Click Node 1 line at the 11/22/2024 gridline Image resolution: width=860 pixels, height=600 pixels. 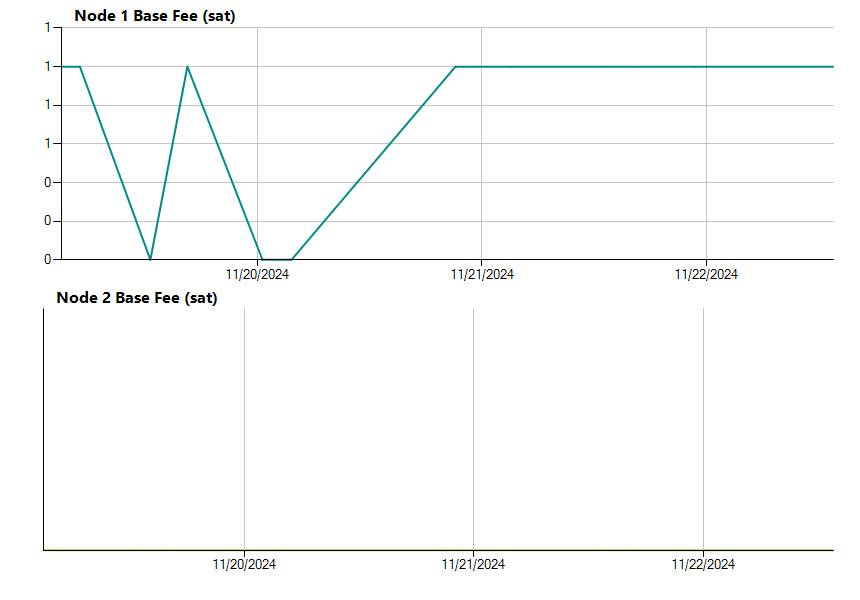pyautogui.click(x=707, y=67)
